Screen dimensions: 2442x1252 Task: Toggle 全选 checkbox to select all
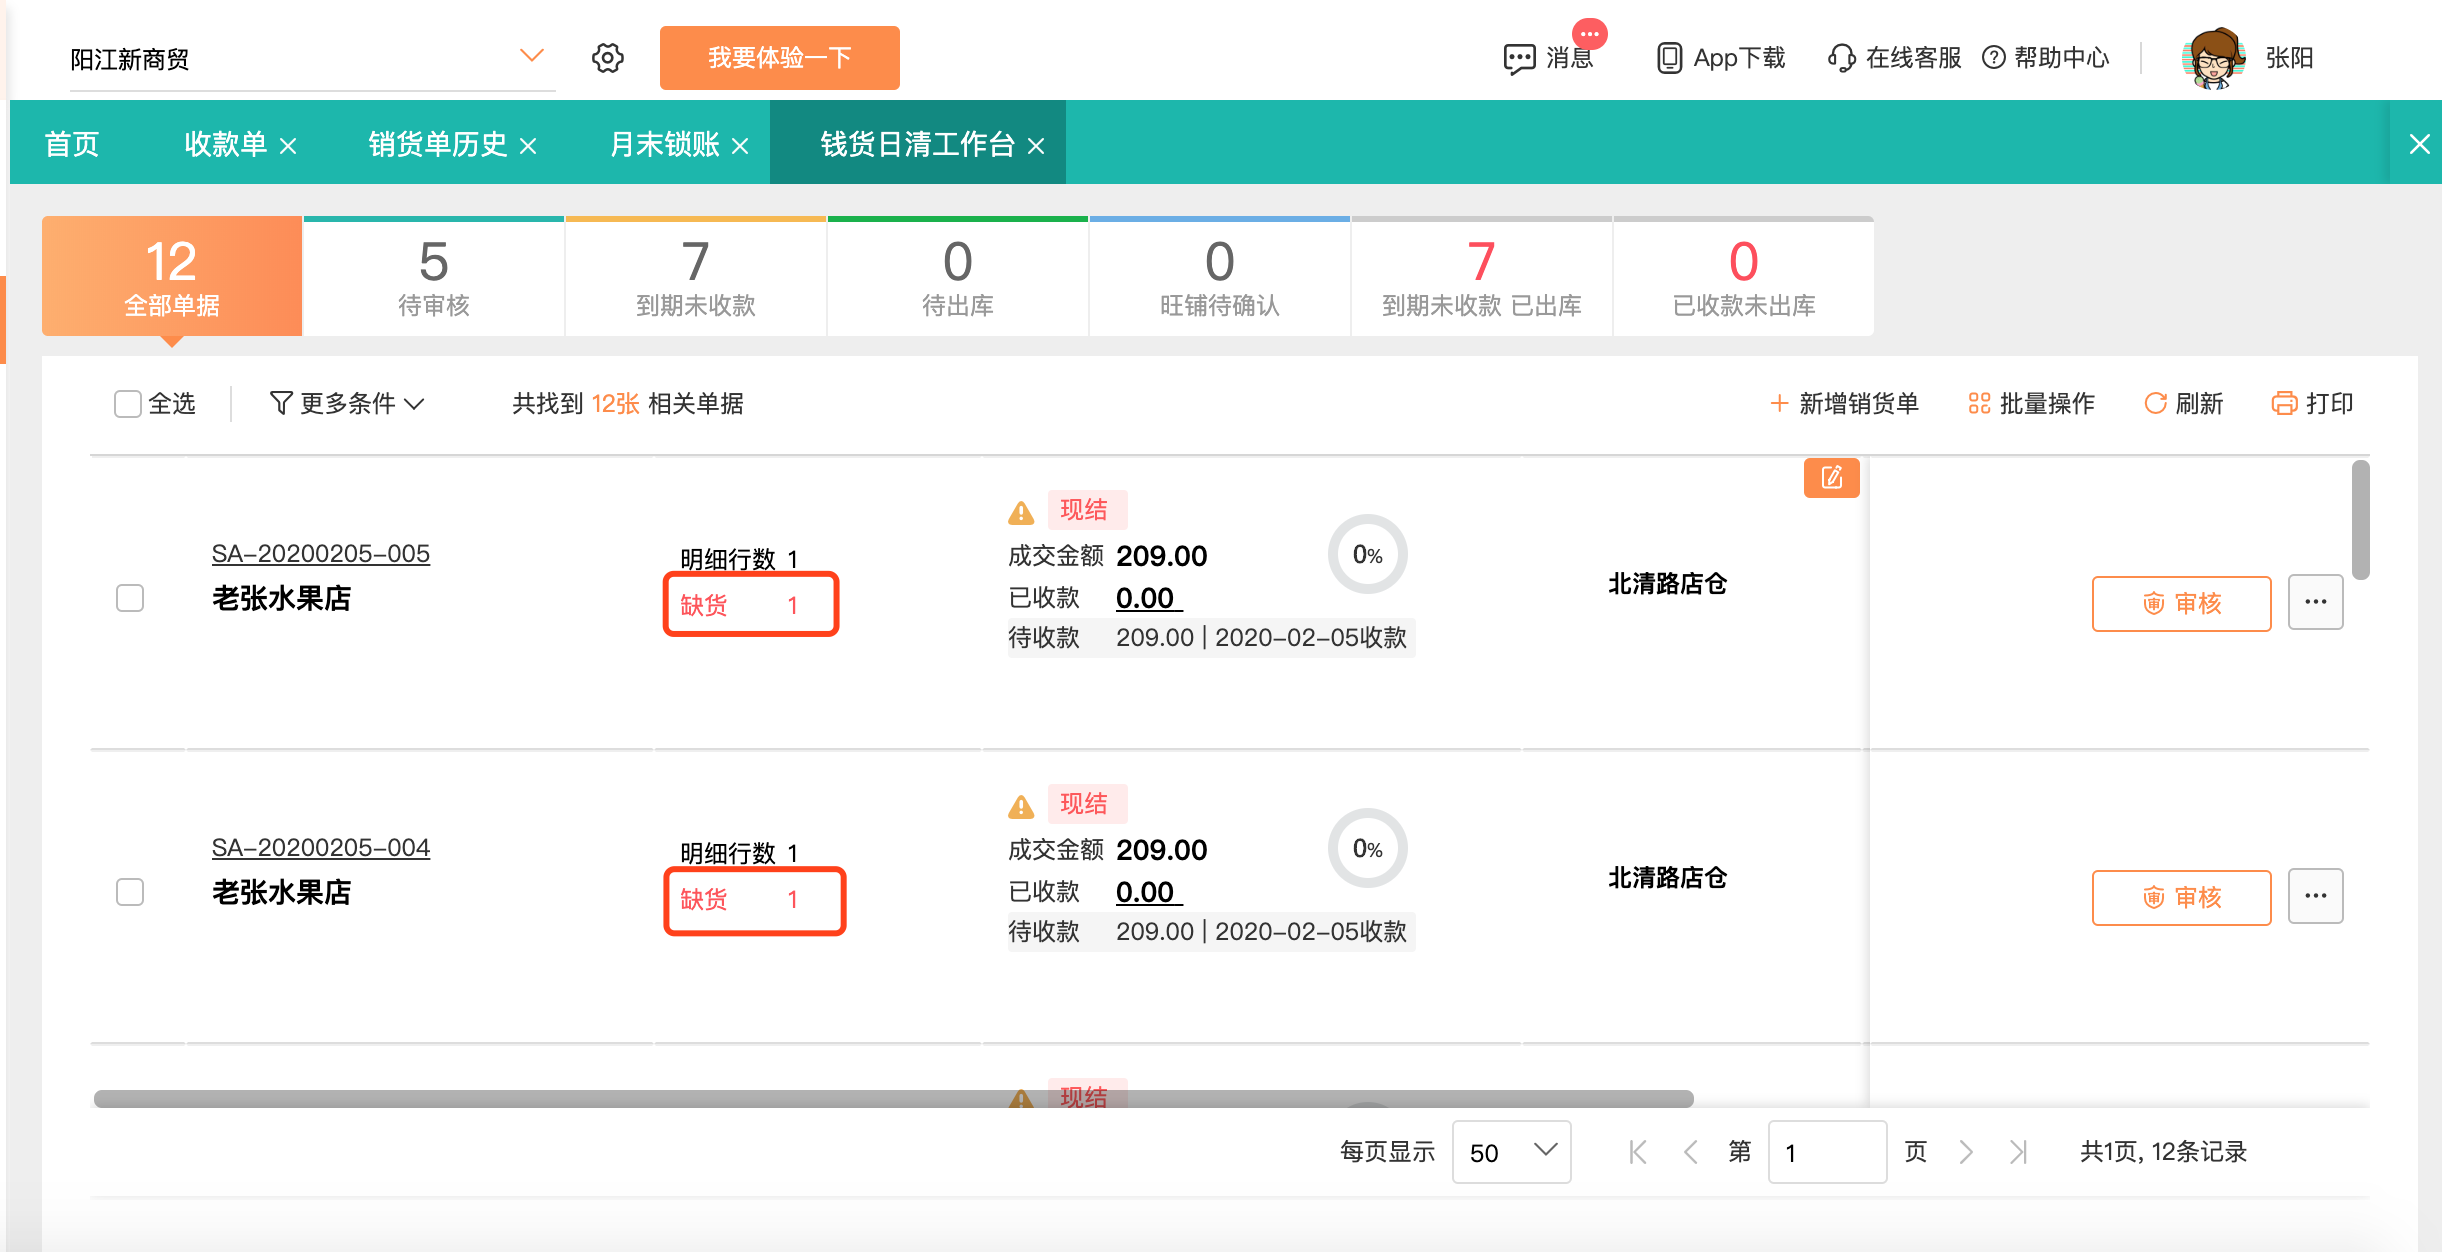[126, 404]
